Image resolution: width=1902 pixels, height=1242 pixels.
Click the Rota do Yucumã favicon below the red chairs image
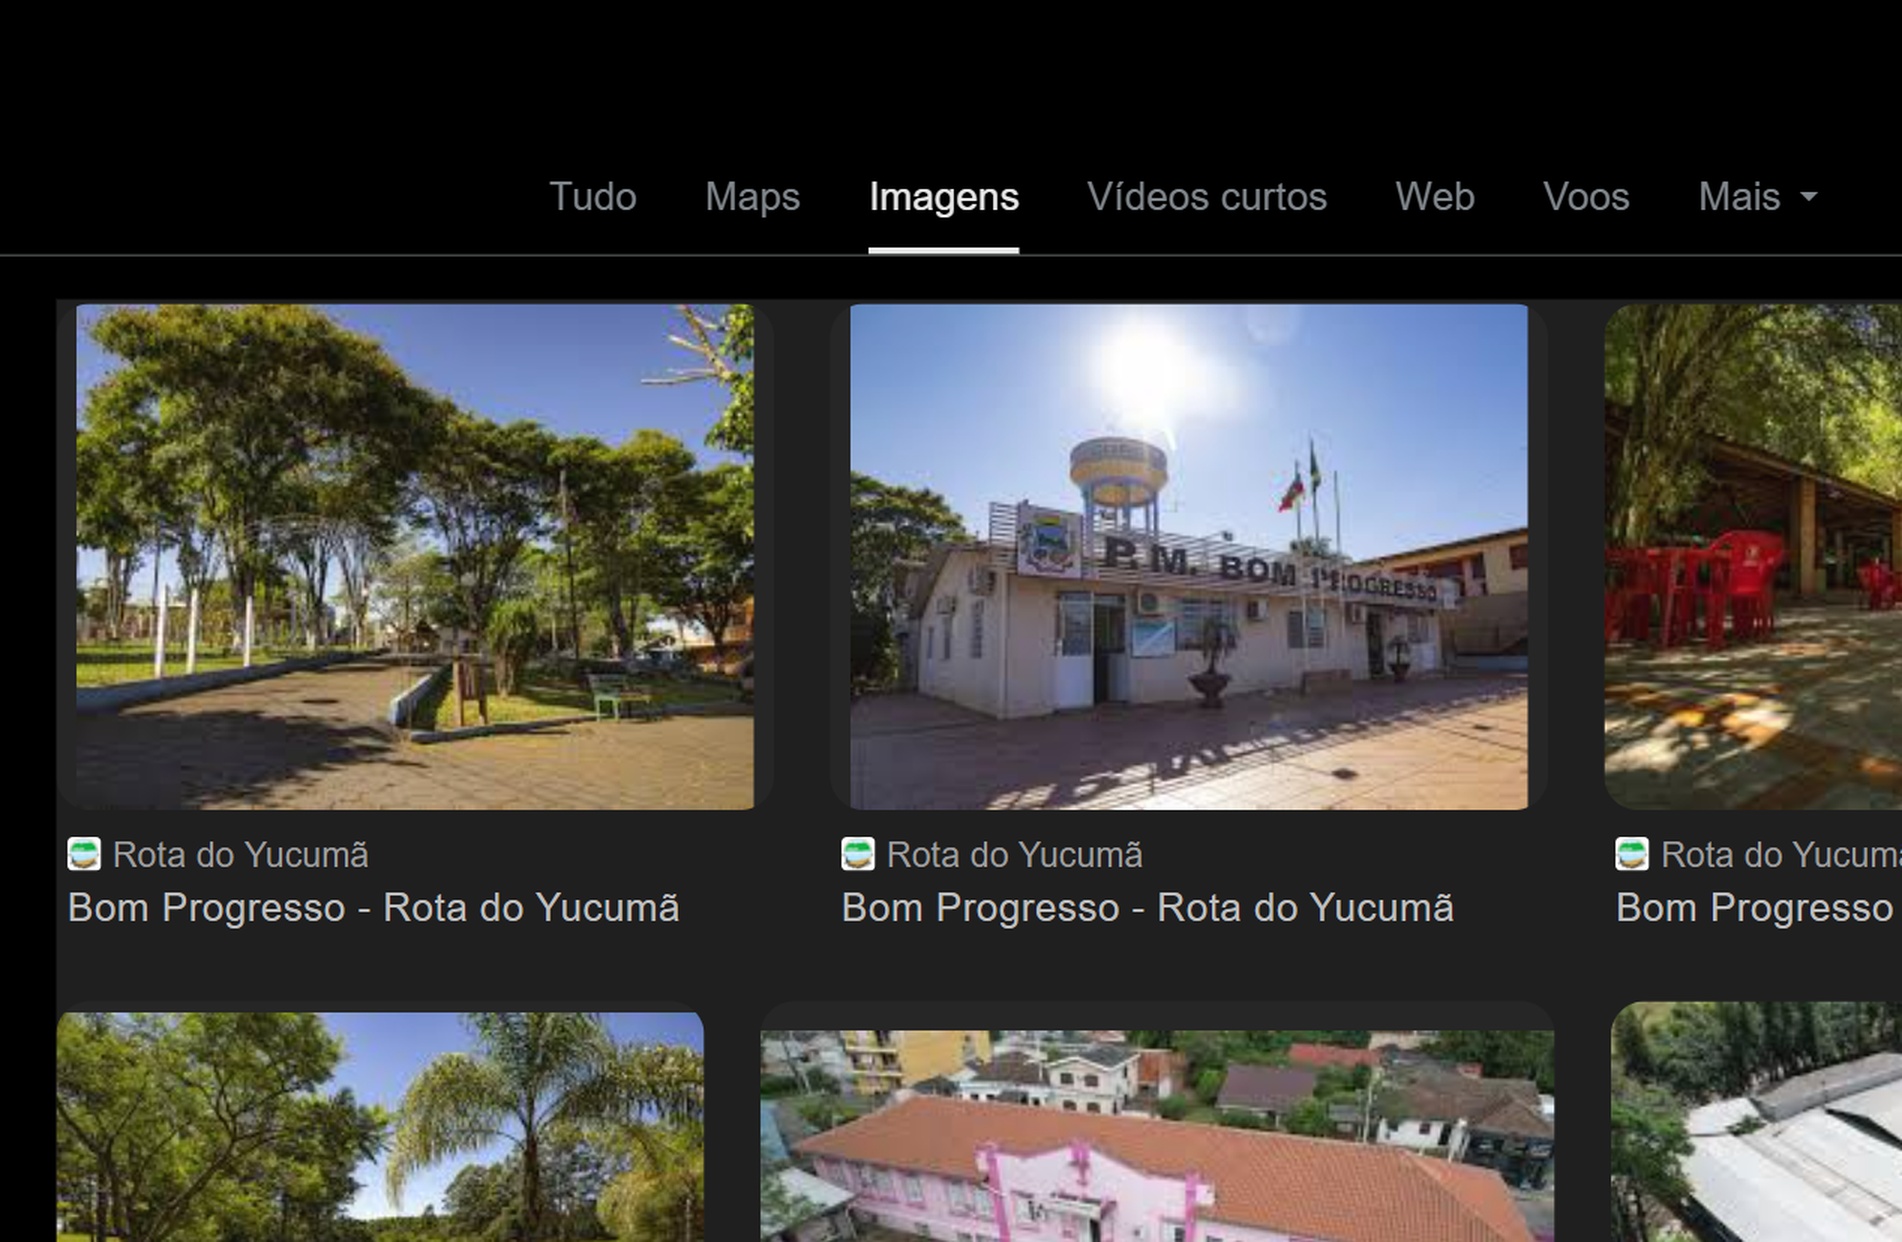click(1632, 855)
